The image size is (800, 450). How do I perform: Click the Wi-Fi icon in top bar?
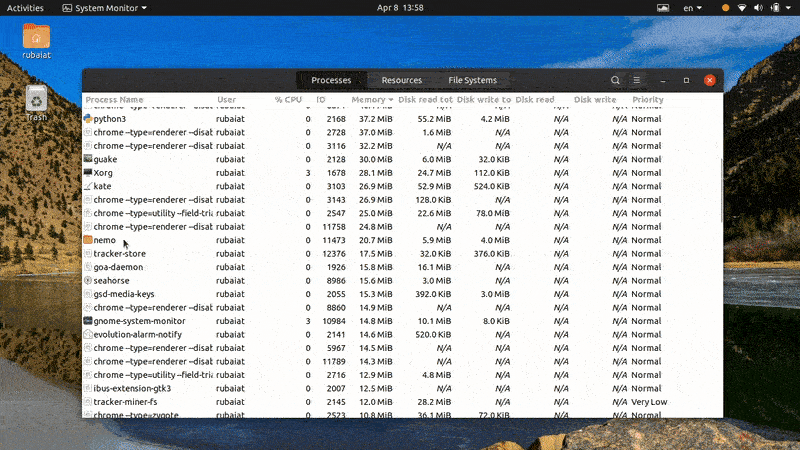(742, 8)
